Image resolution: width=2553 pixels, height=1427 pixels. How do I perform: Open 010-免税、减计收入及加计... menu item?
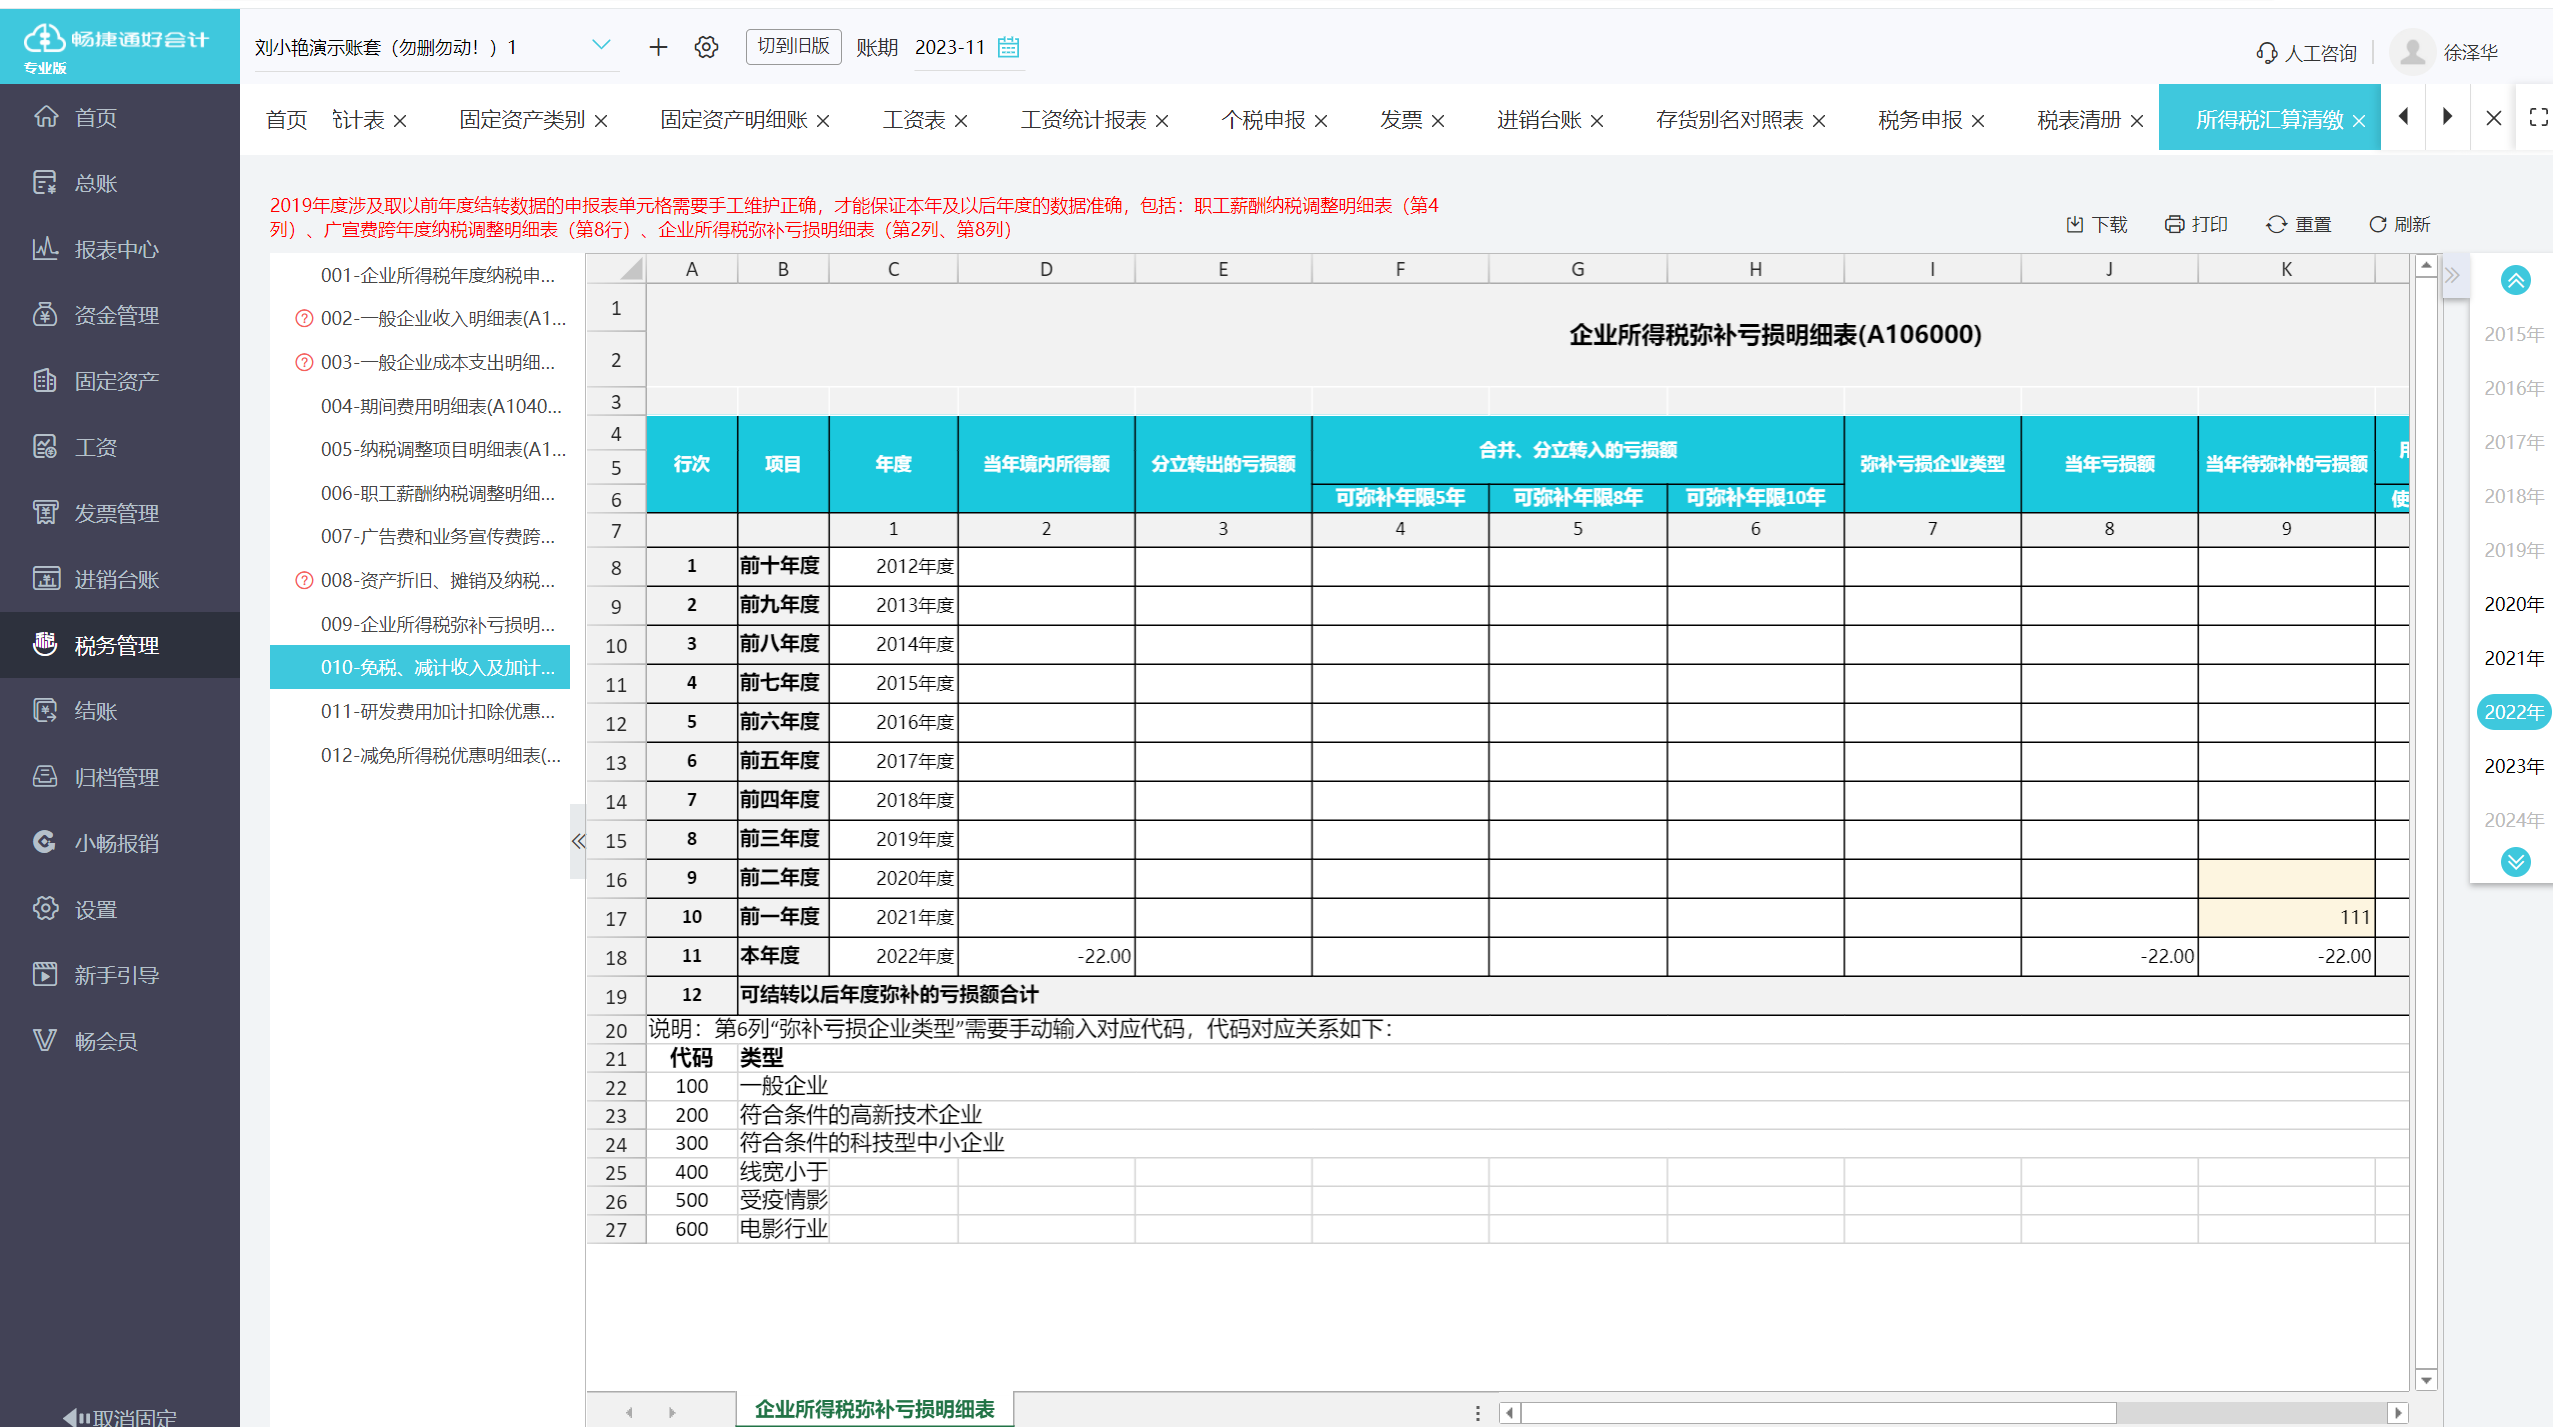440,666
